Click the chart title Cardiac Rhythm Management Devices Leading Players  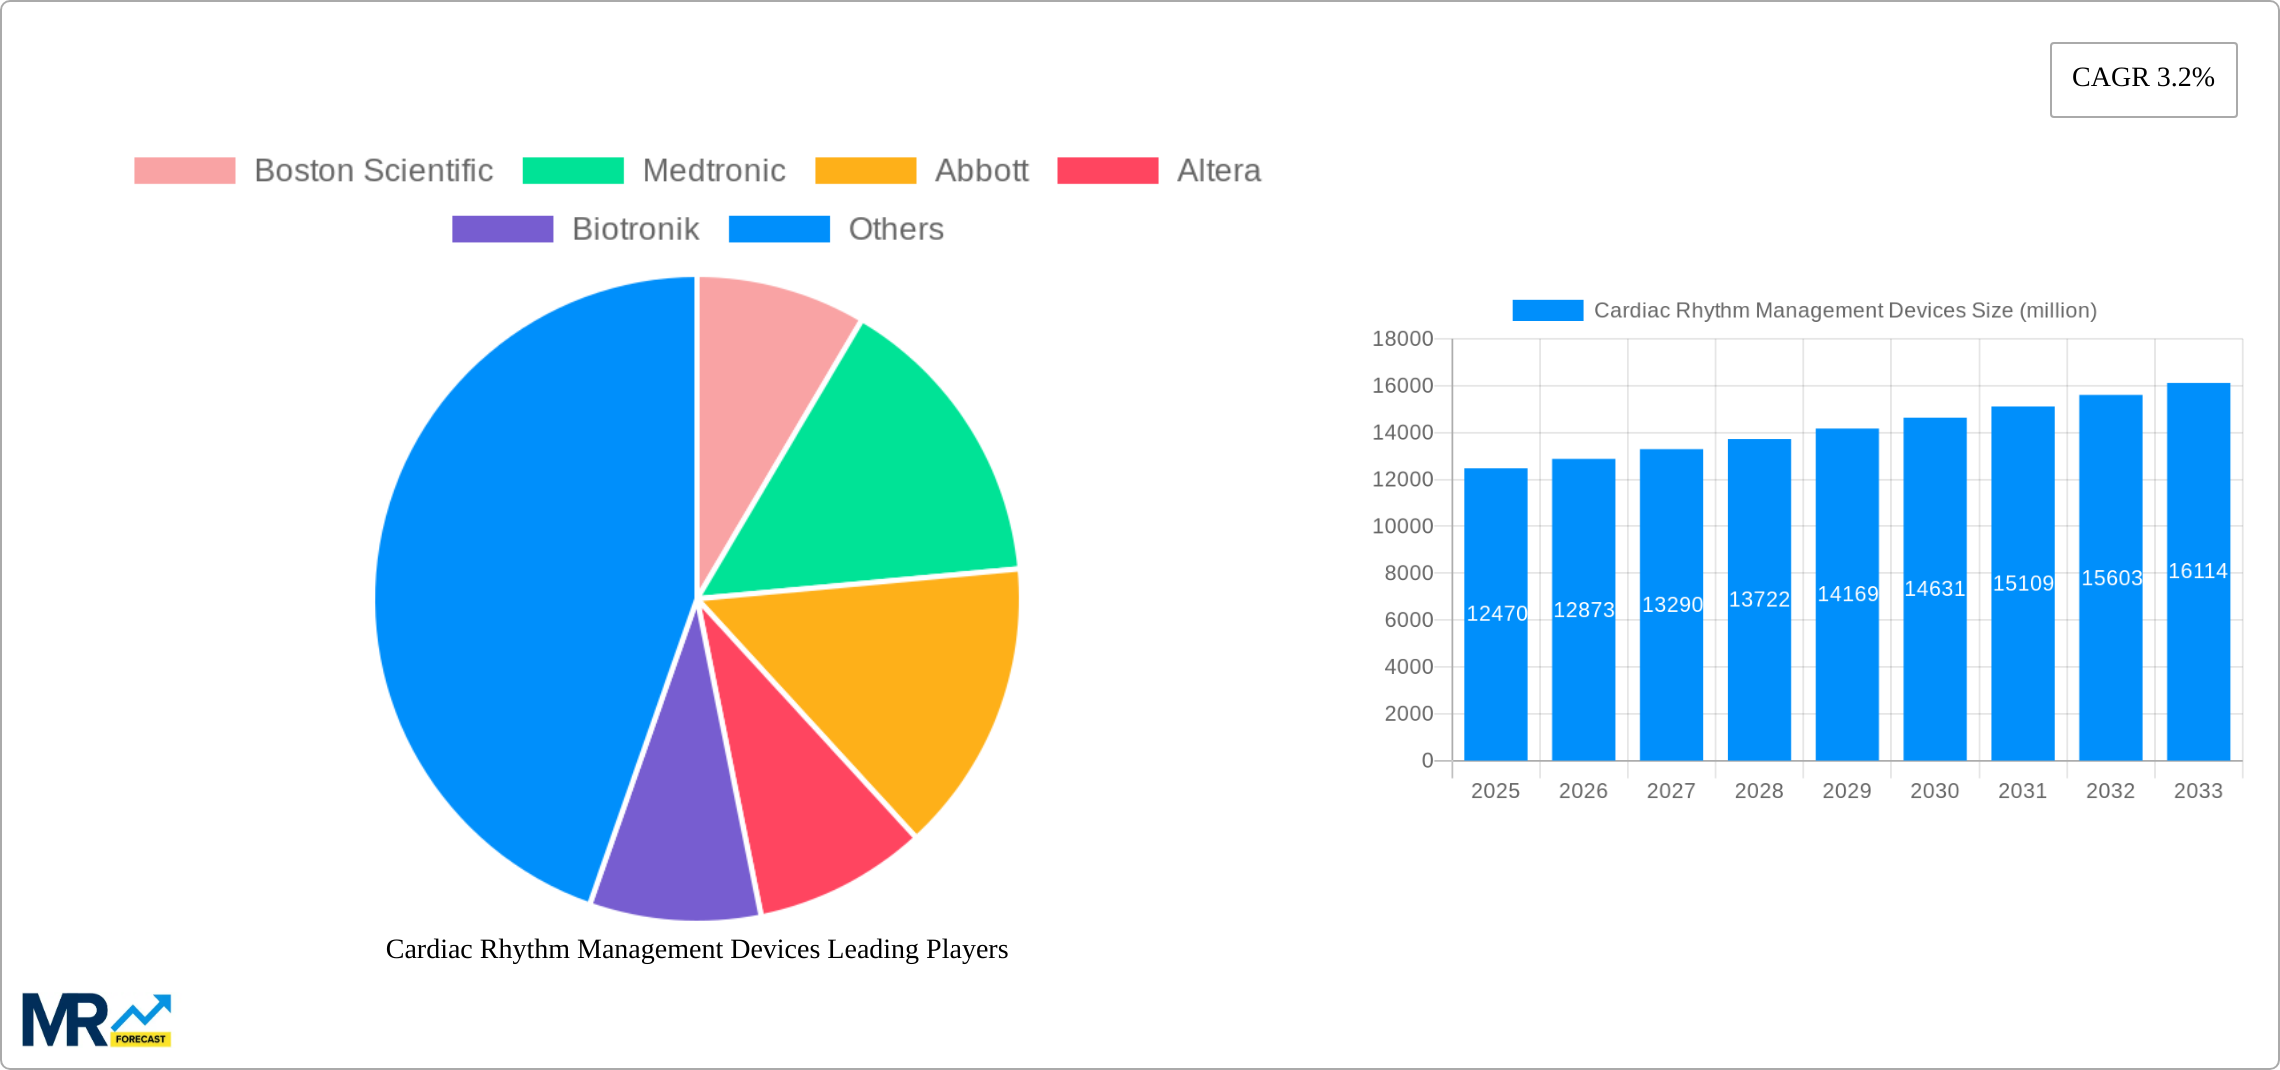[697, 950]
